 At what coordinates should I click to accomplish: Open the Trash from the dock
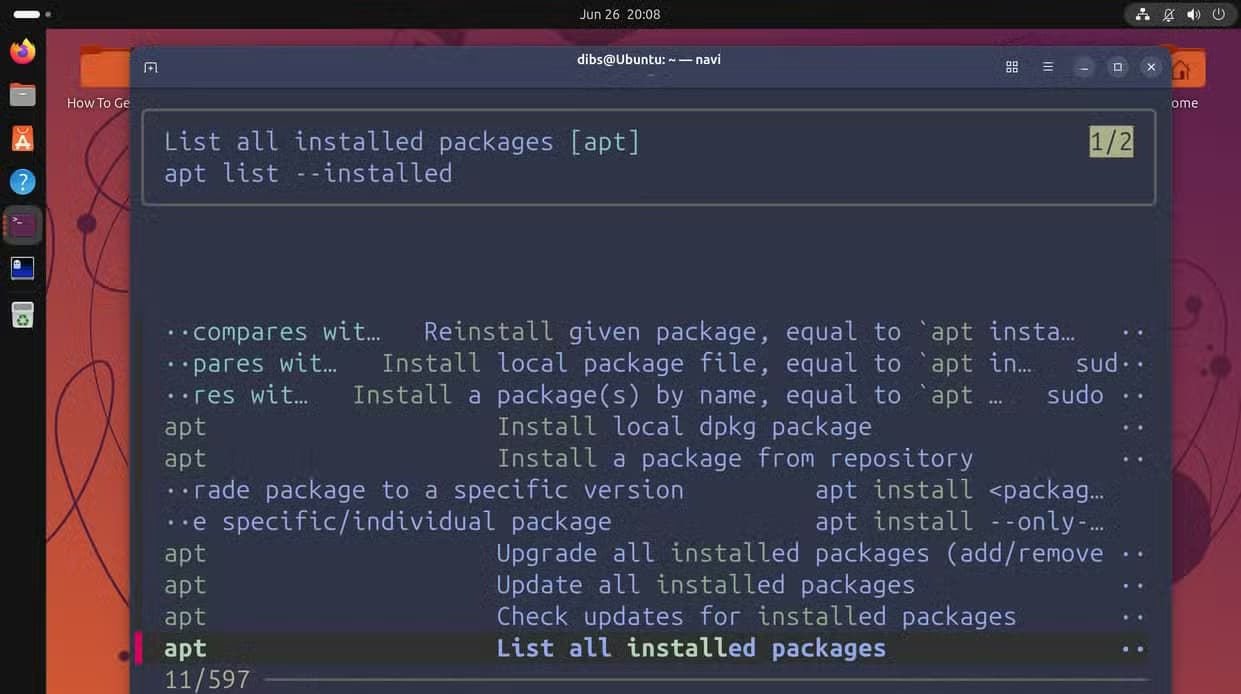(22, 315)
